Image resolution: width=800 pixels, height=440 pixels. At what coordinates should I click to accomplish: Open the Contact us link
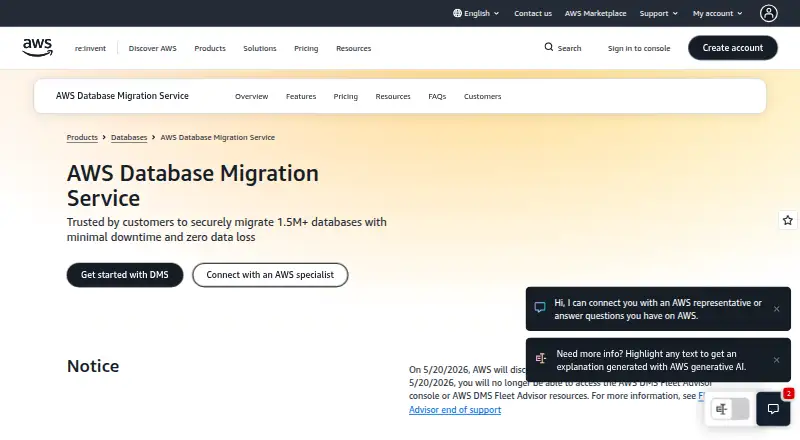coord(533,13)
